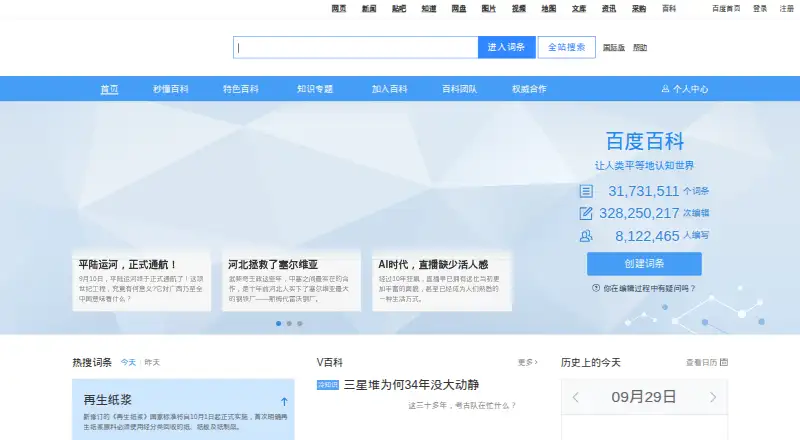The width and height of the screenshot is (800, 440).
Task: Select the first carousel dot
Action: (278, 323)
